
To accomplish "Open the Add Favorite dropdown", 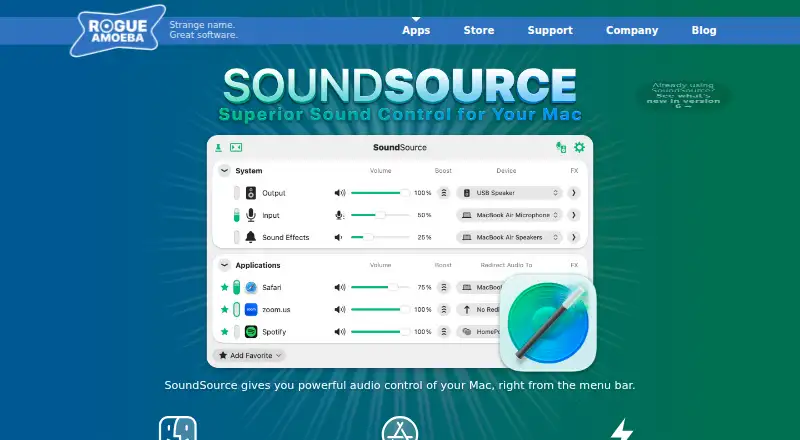I will (x=249, y=355).
